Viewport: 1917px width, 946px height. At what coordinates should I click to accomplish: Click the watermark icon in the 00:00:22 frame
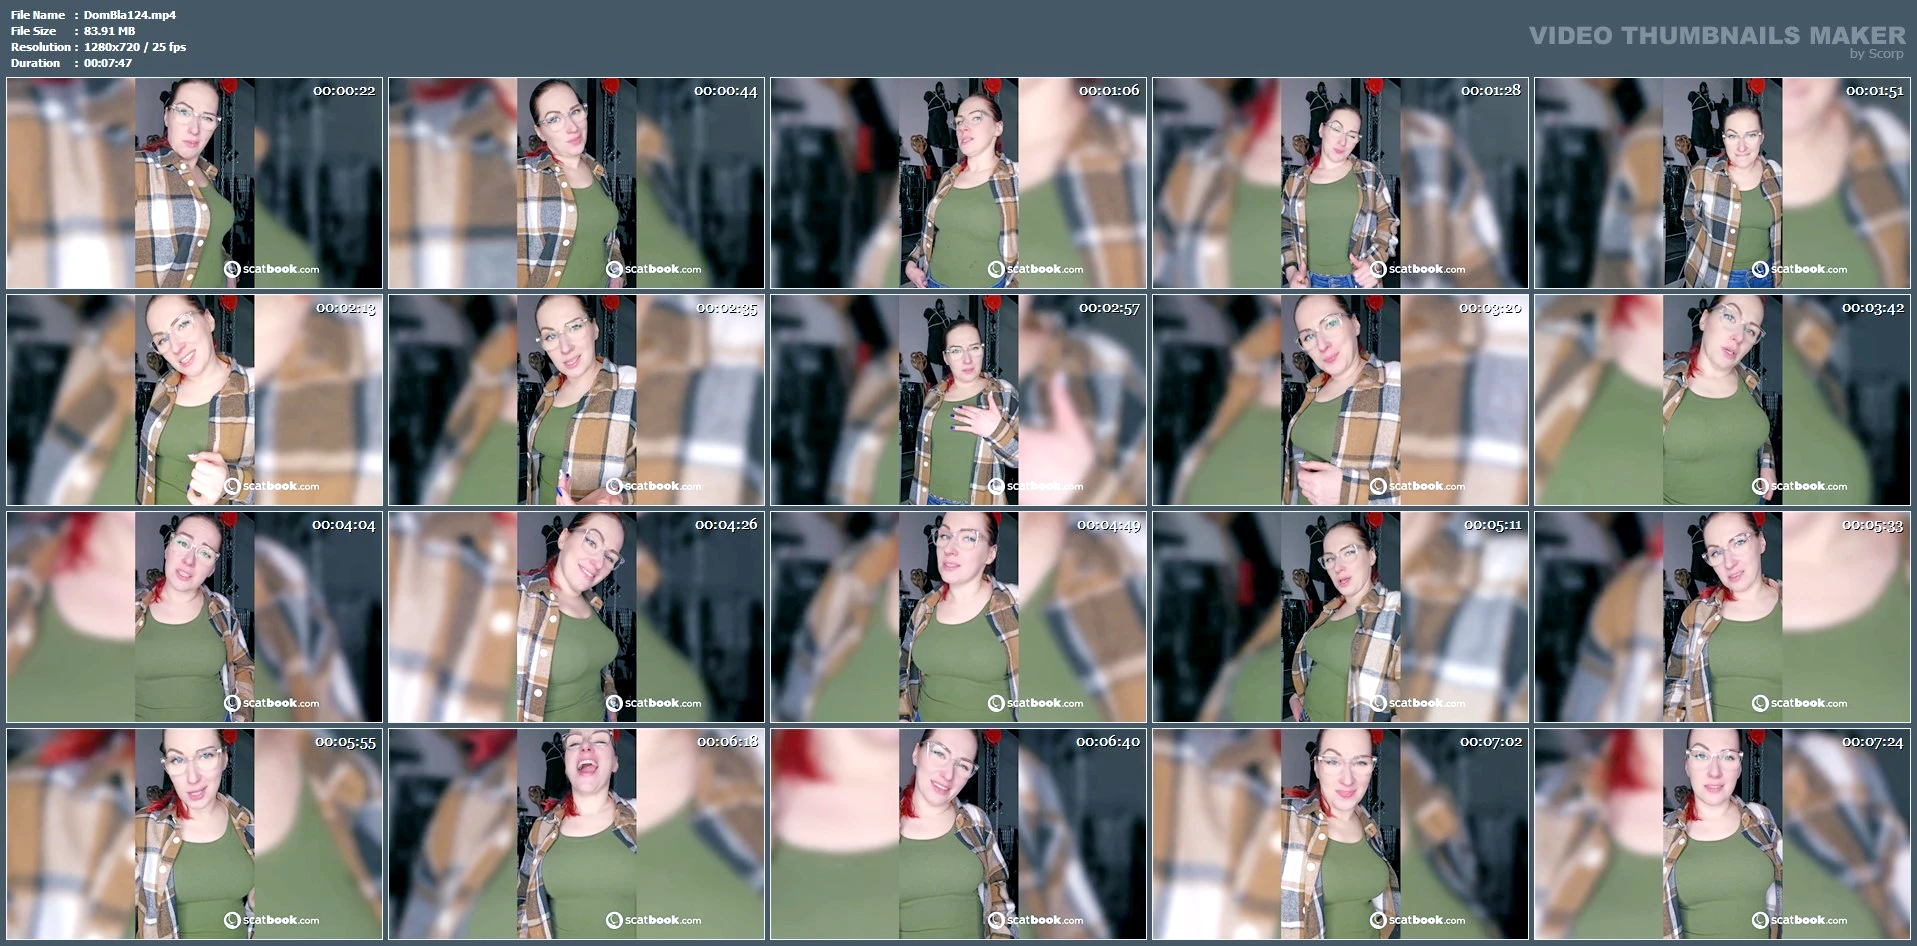click(232, 269)
